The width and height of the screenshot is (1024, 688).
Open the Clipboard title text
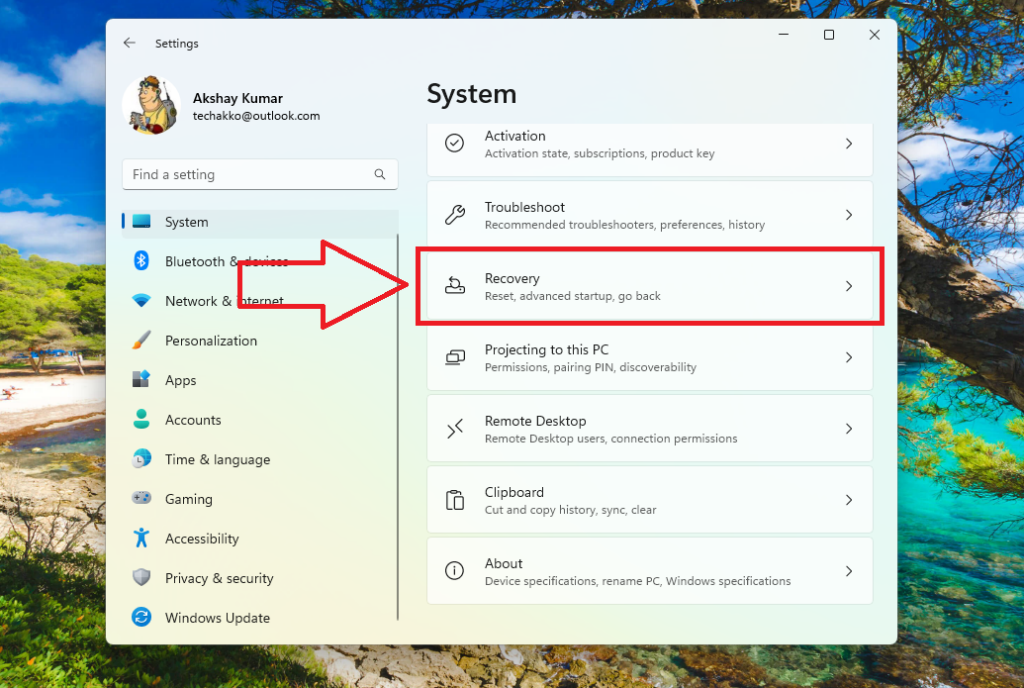514,492
